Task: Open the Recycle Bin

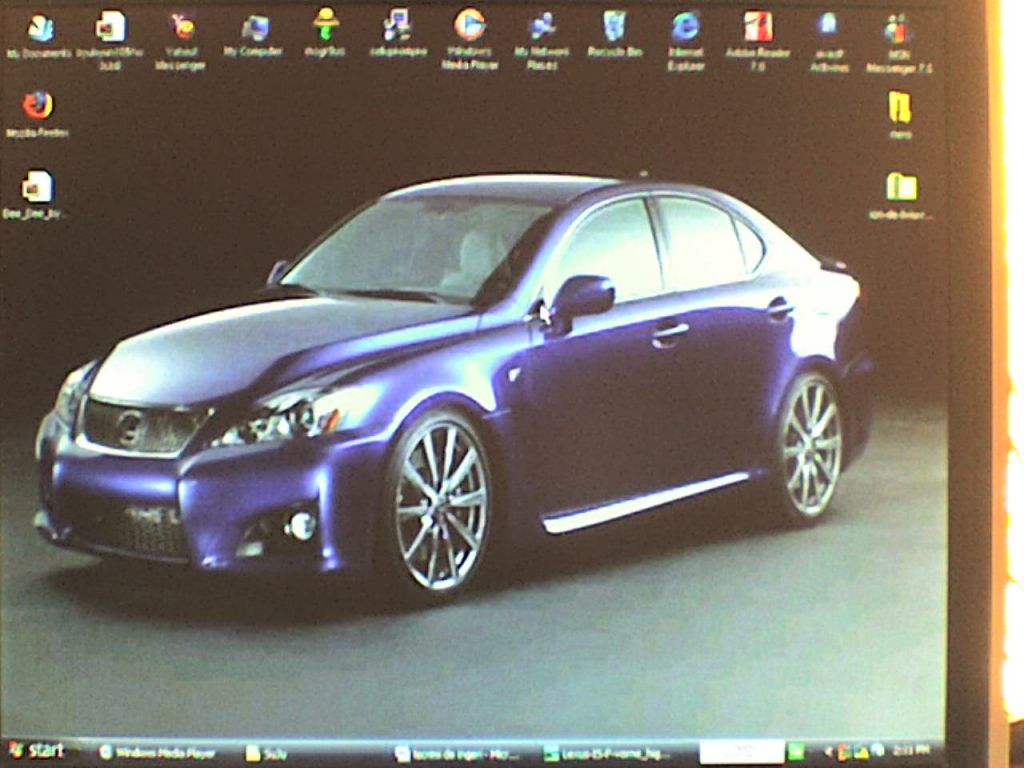Action: coord(614,28)
